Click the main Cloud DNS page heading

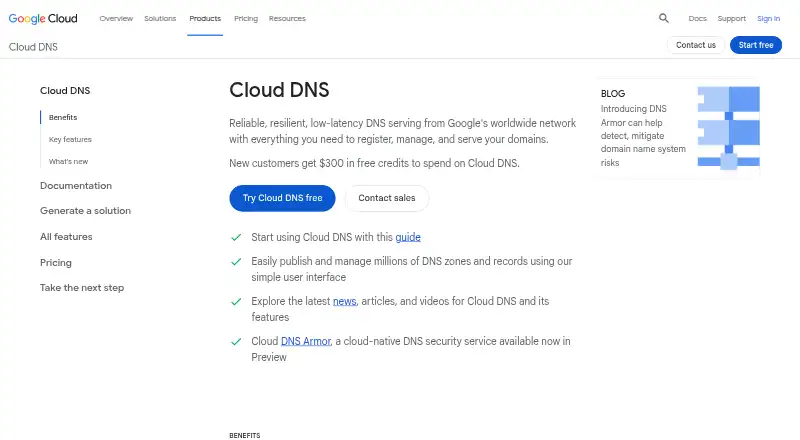279,90
